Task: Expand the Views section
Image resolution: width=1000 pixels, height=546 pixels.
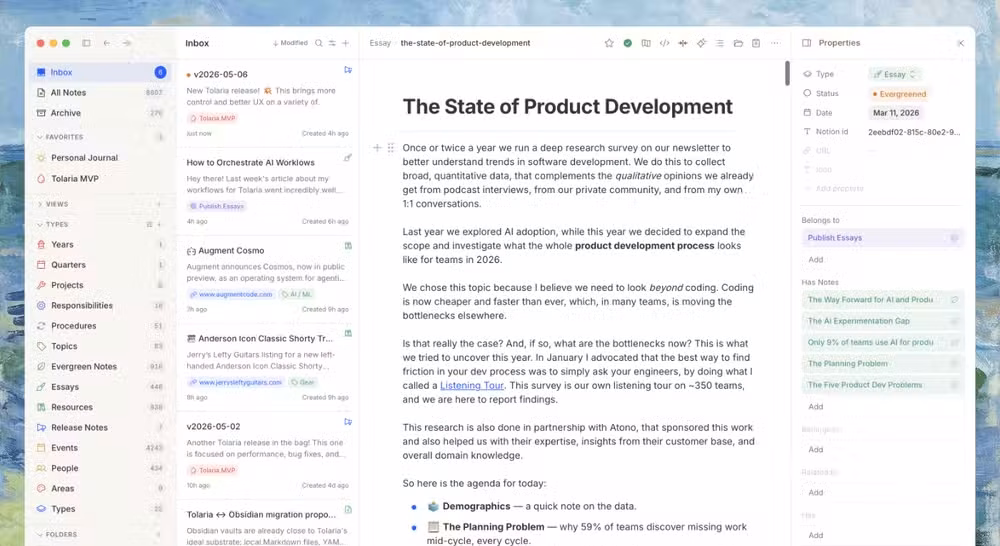Action: [53, 204]
